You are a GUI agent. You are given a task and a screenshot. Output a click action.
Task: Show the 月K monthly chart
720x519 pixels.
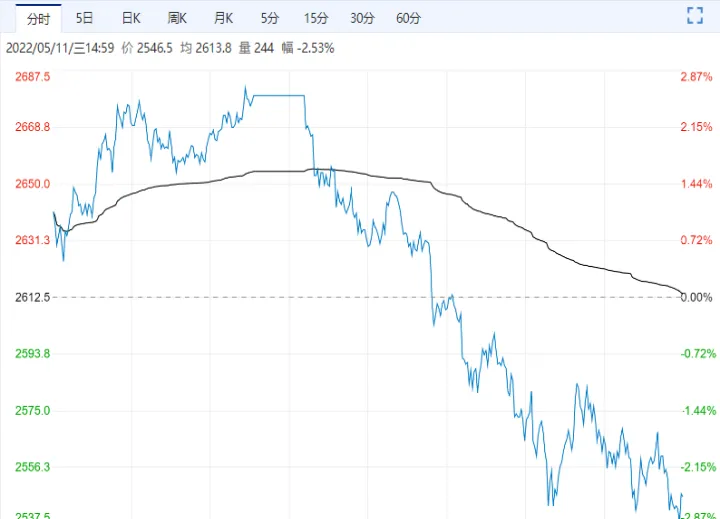(x=223, y=18)
